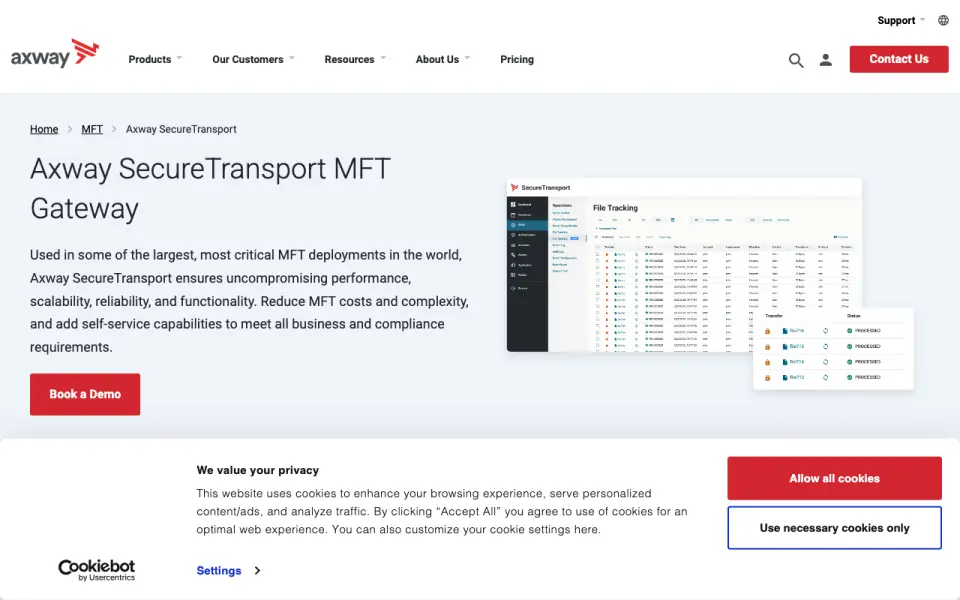Open the About Us dropdown
Viewport: 960px width, 600px height.
pyautogui.click(x=442, y=59)
